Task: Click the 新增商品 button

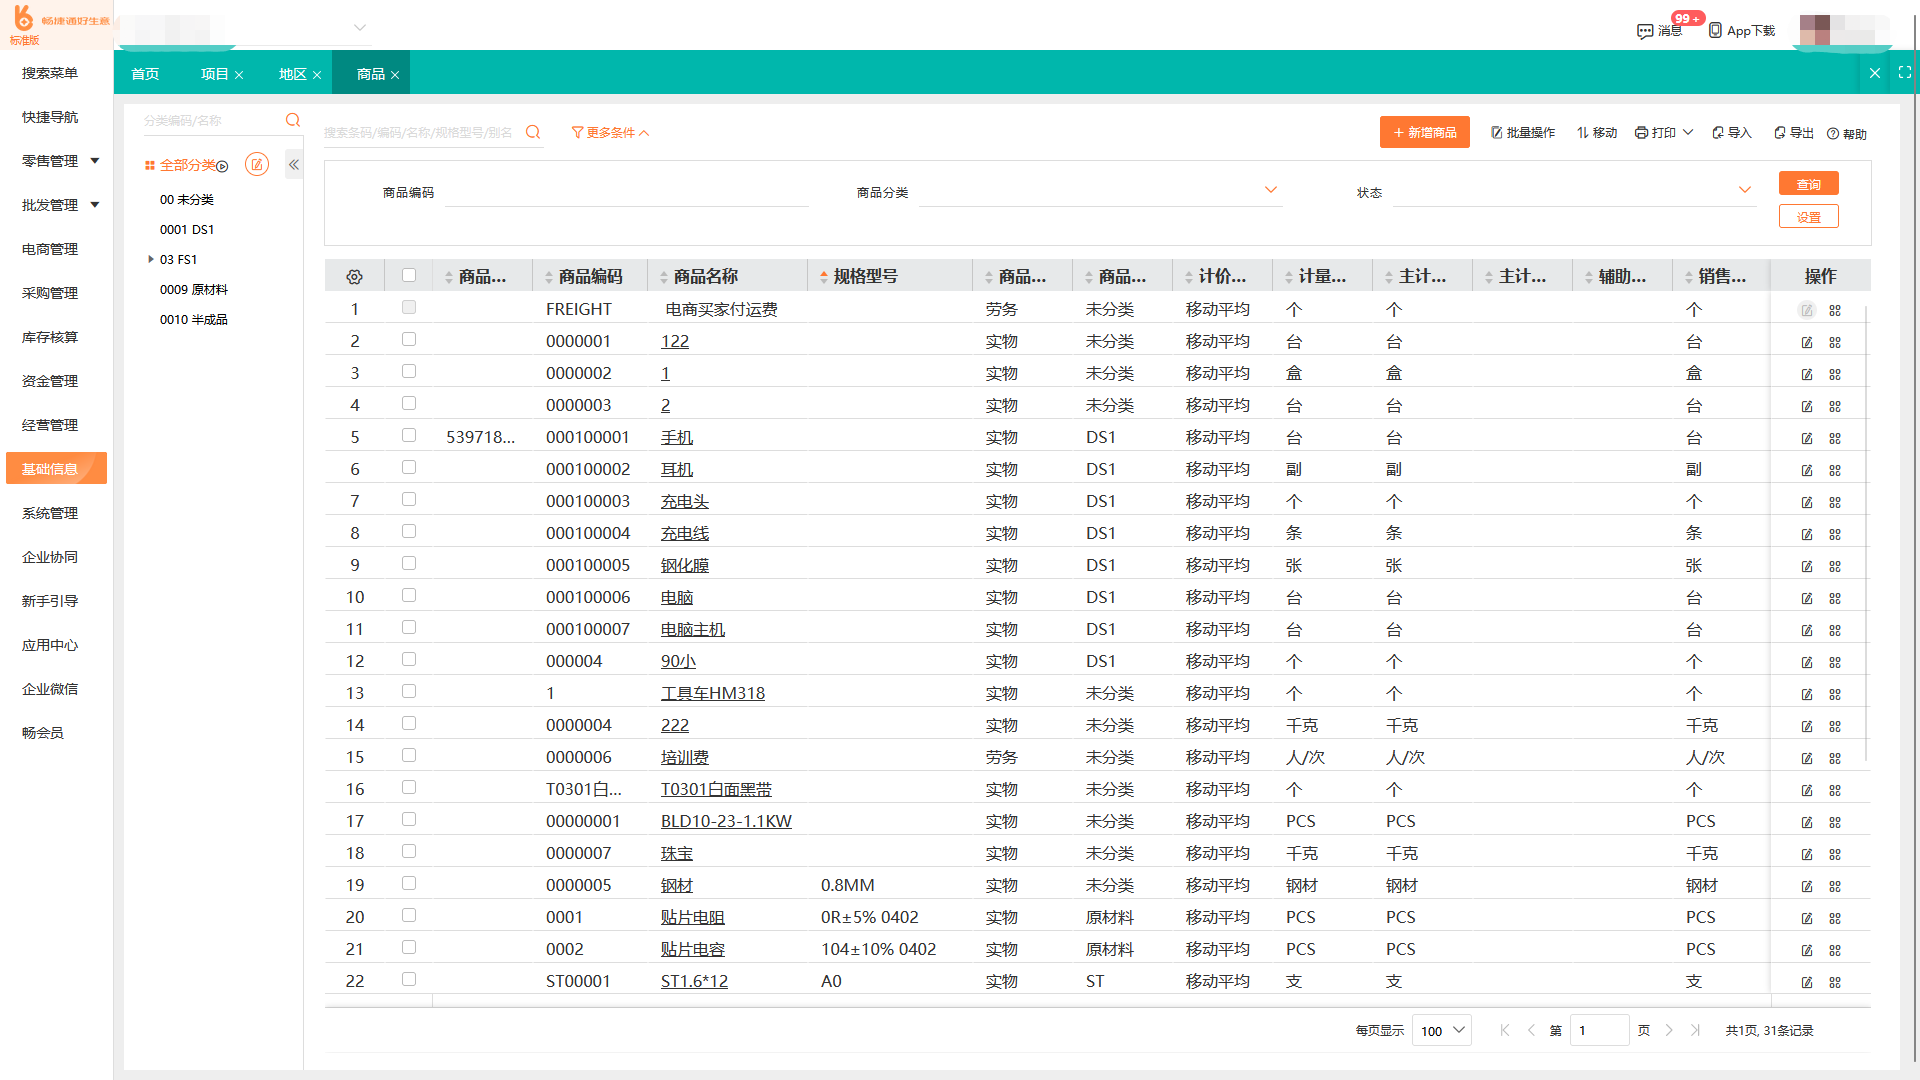Action: coord(1423,131)
